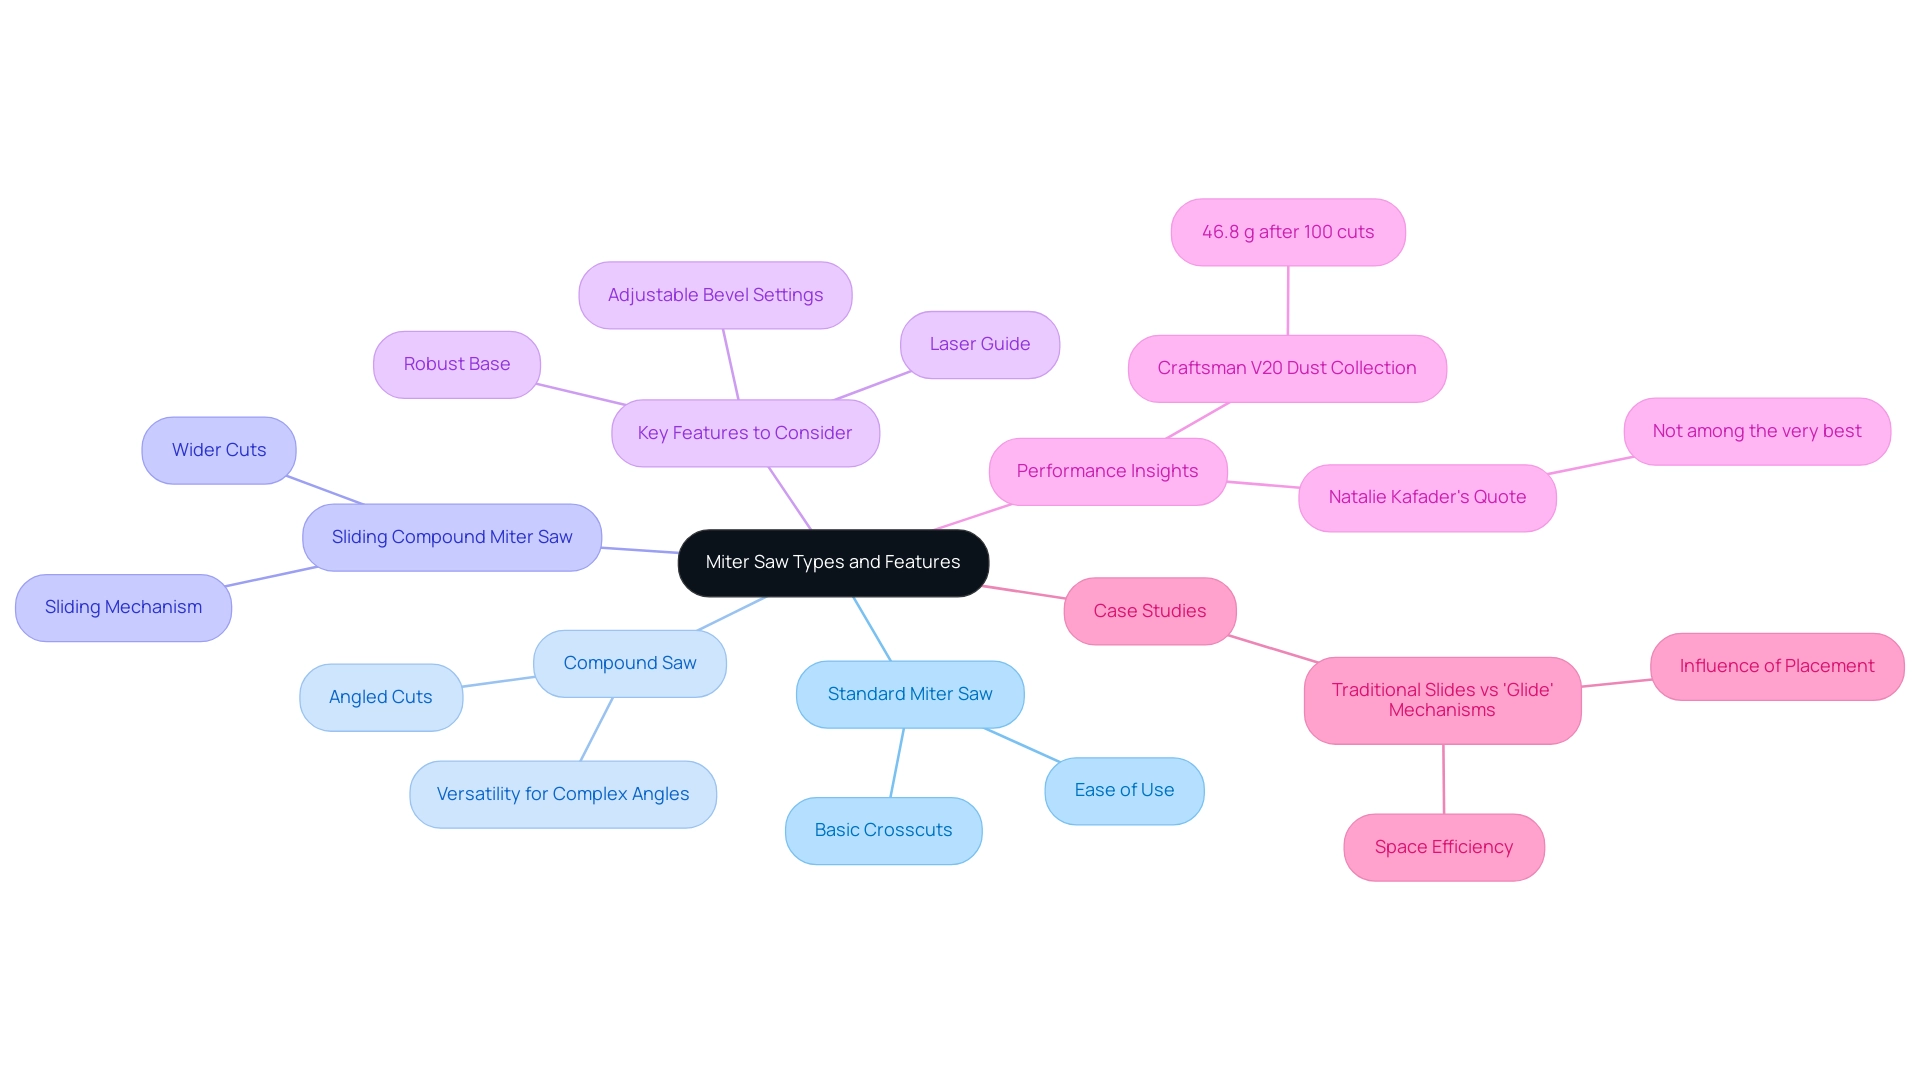
Task: Toggle collapse on 'Performance Insights' branch
Action: tap(1106, 470)
